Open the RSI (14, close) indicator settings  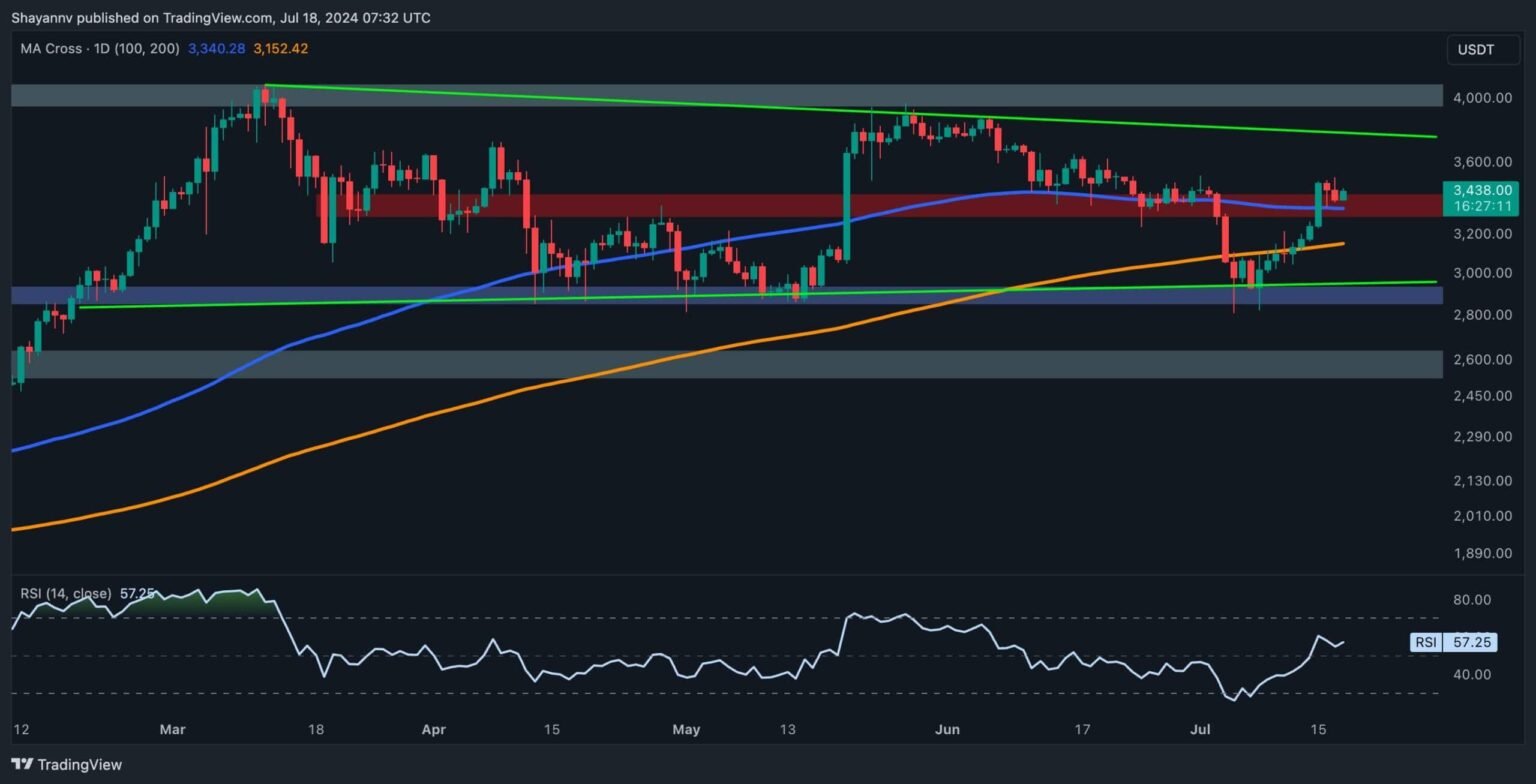click(65, 593)
